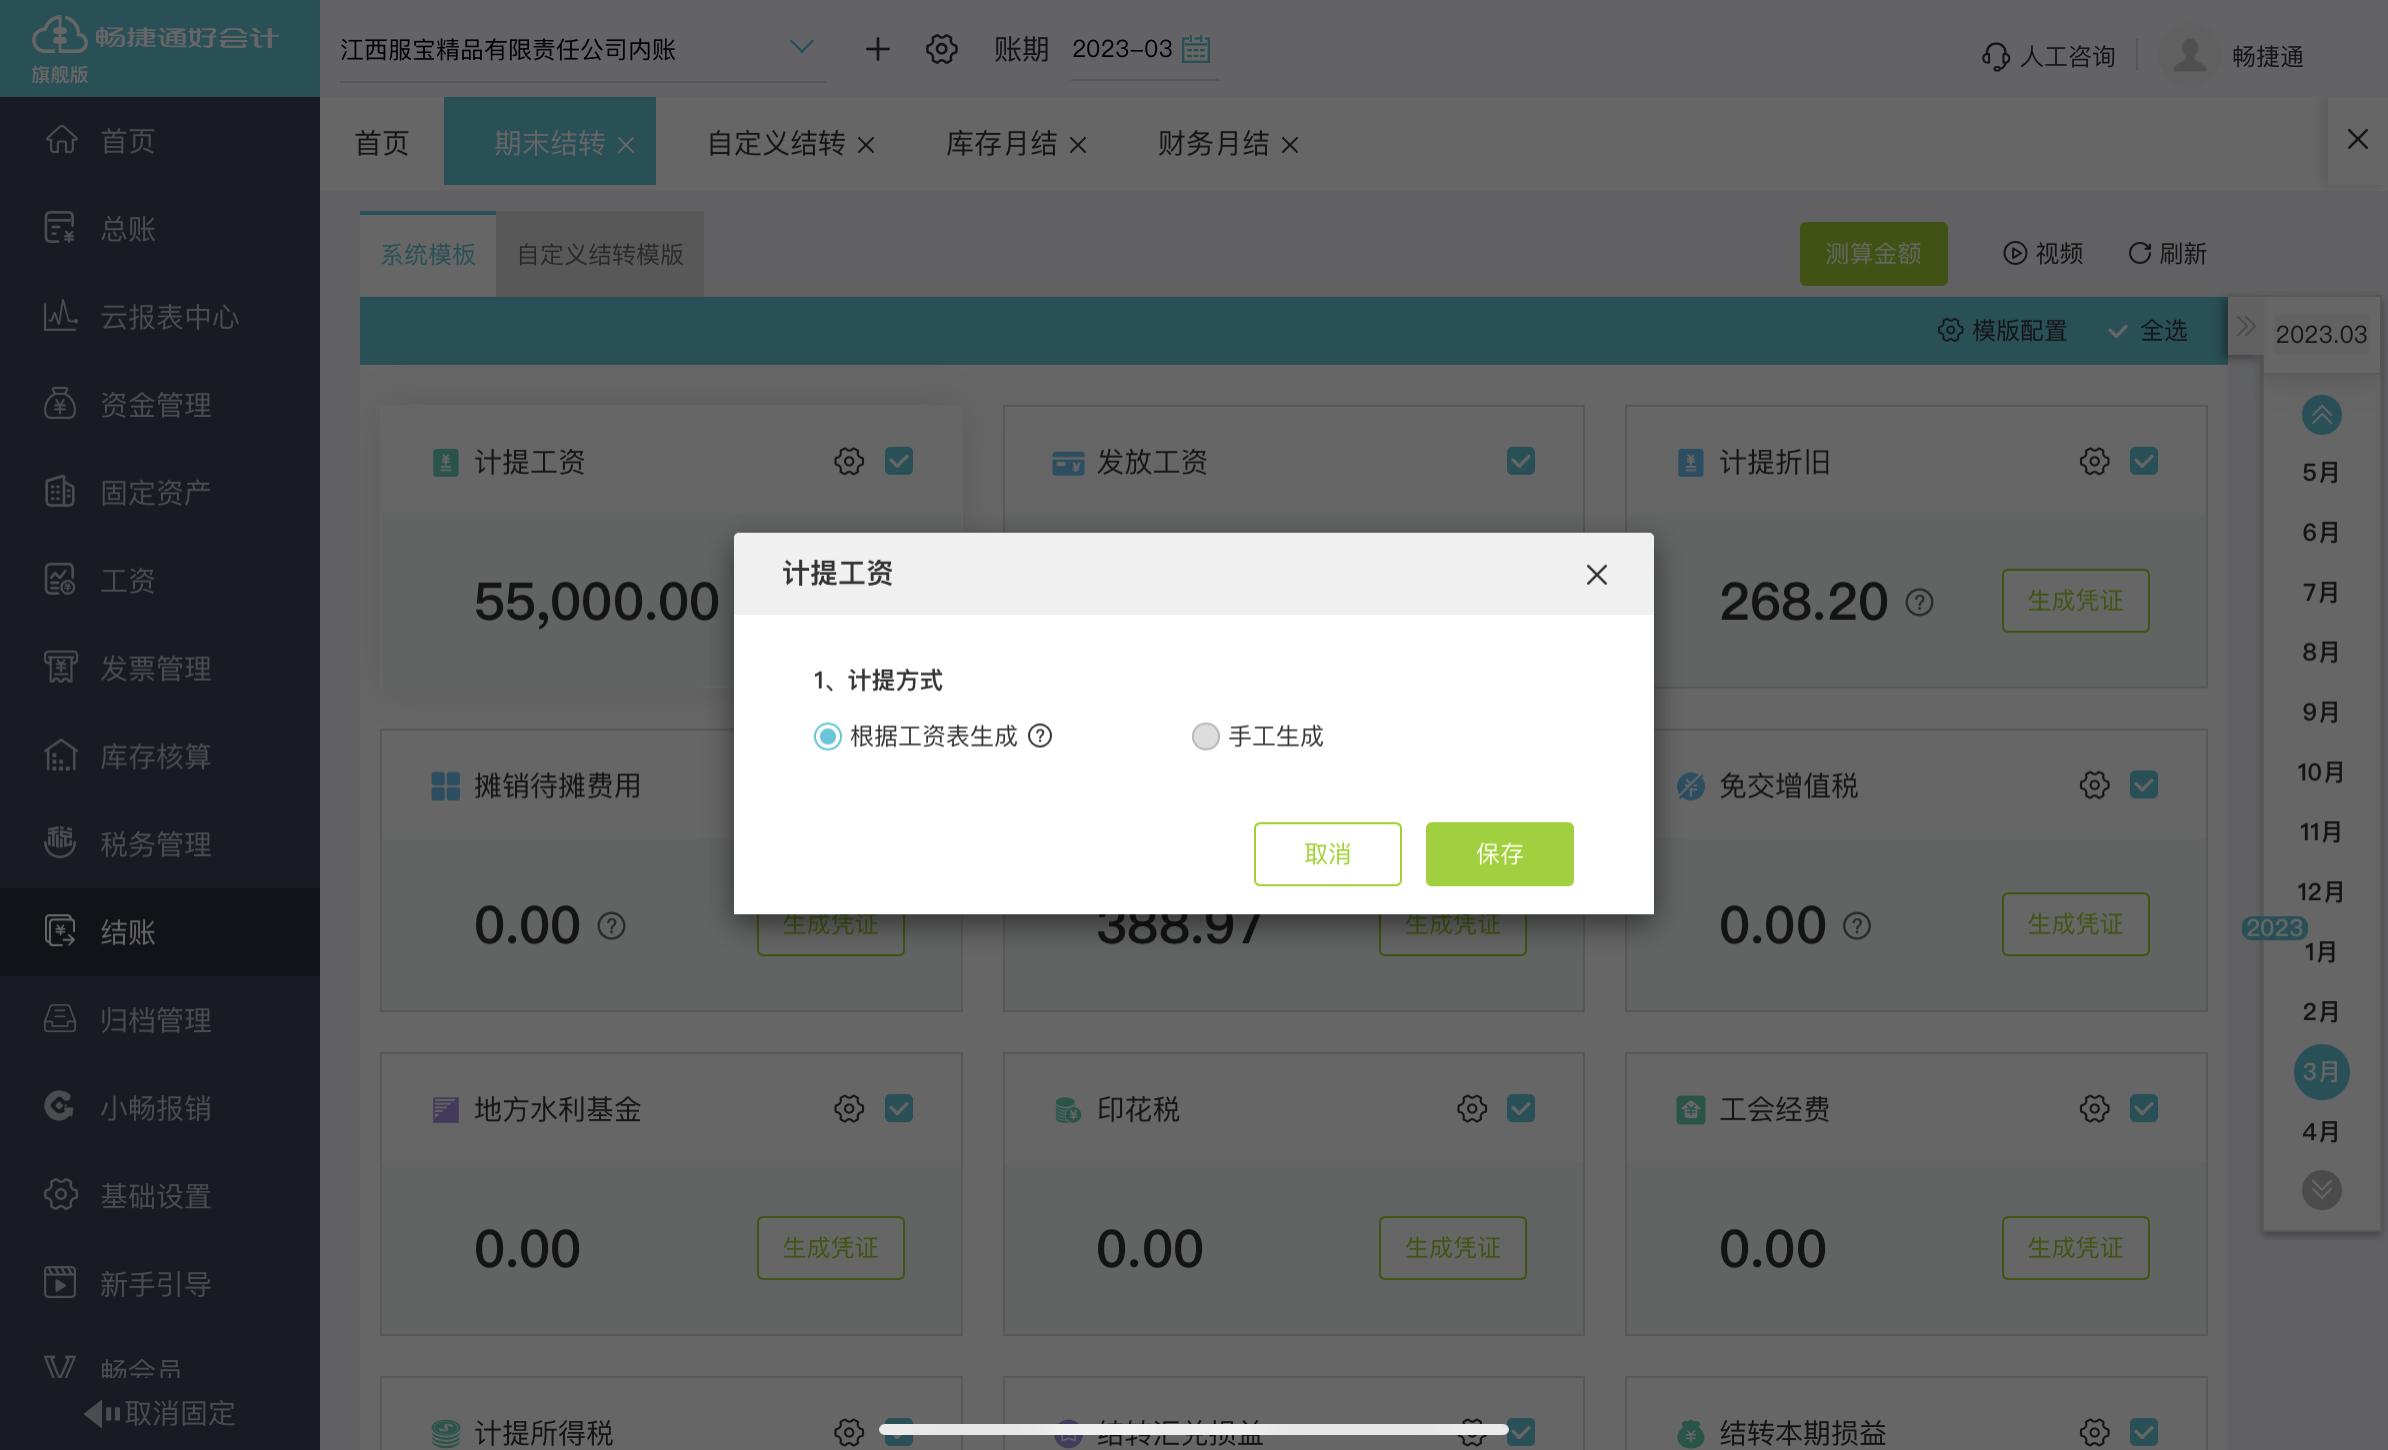Click the 模版配置 expander option
This screenshot has height=1450, width=2388.
[2004, 333]
